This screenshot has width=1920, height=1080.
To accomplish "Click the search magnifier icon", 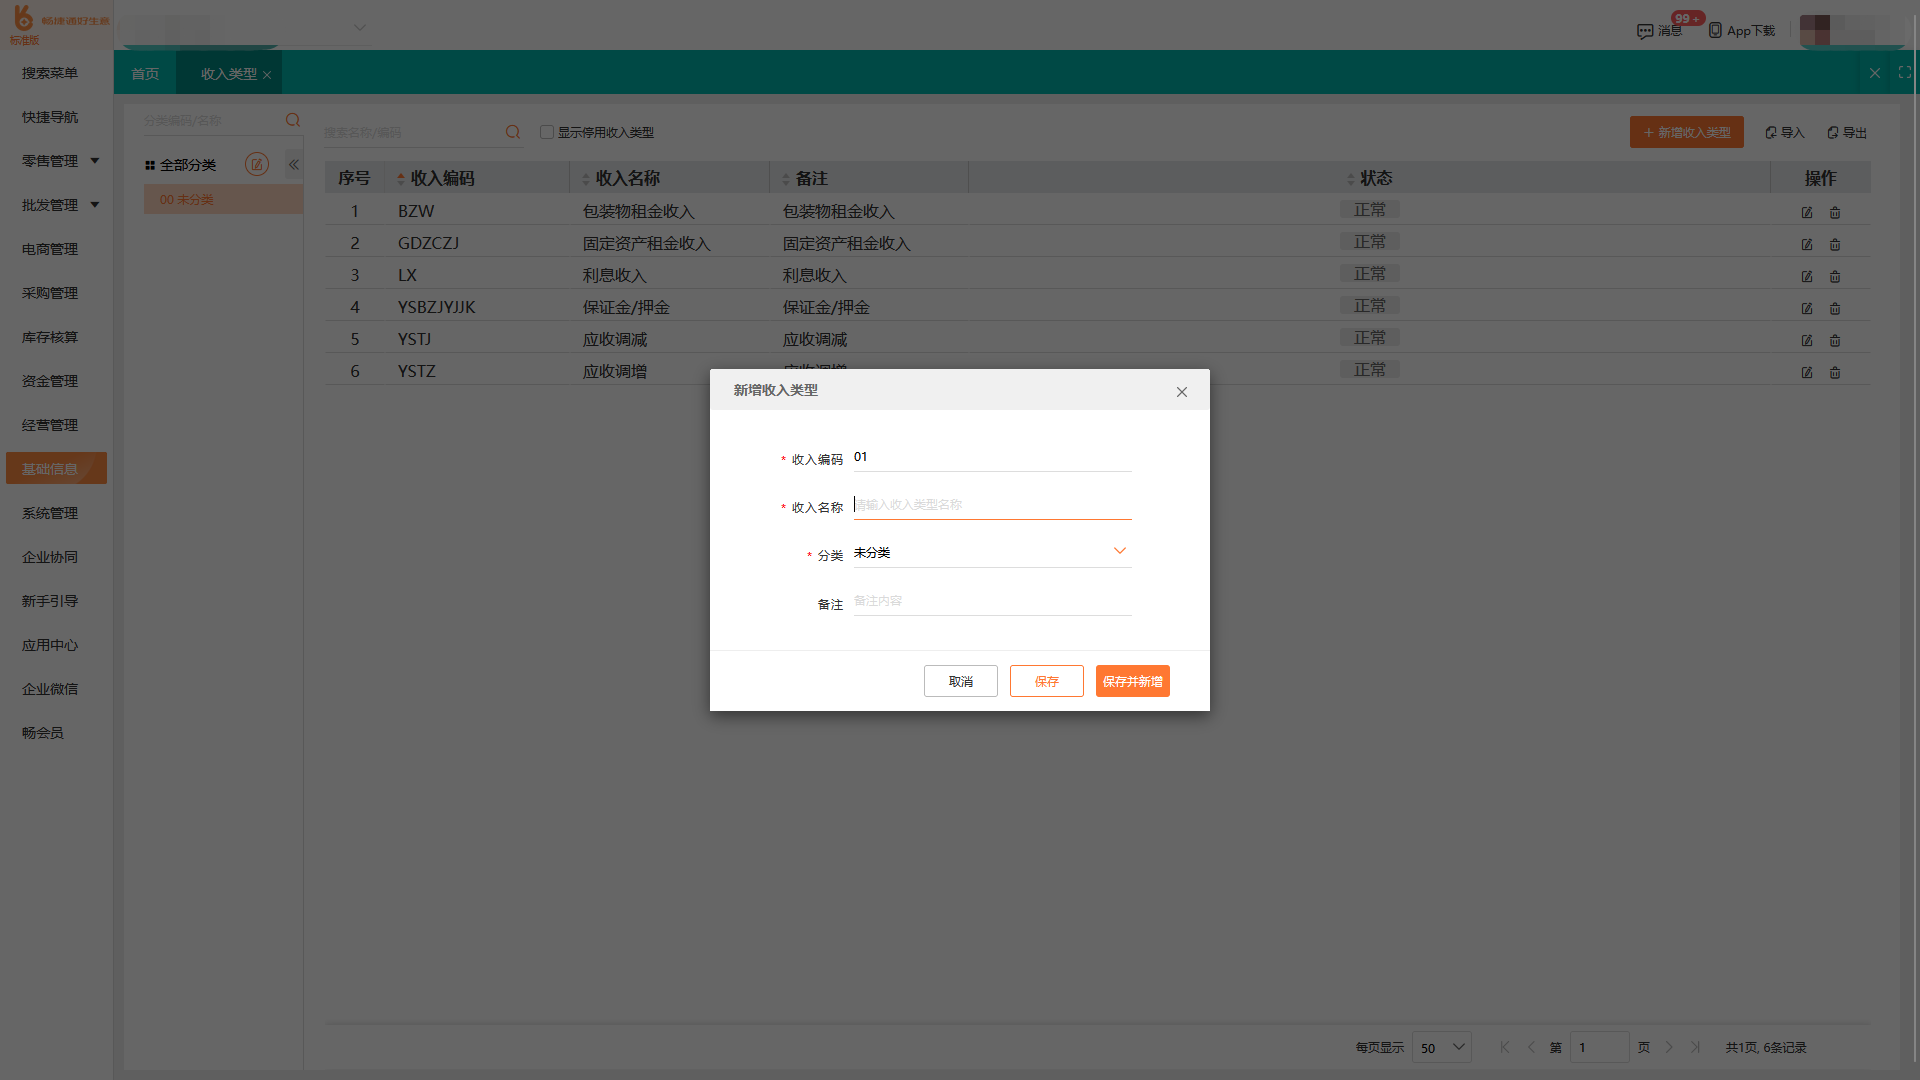I will 293,120.
